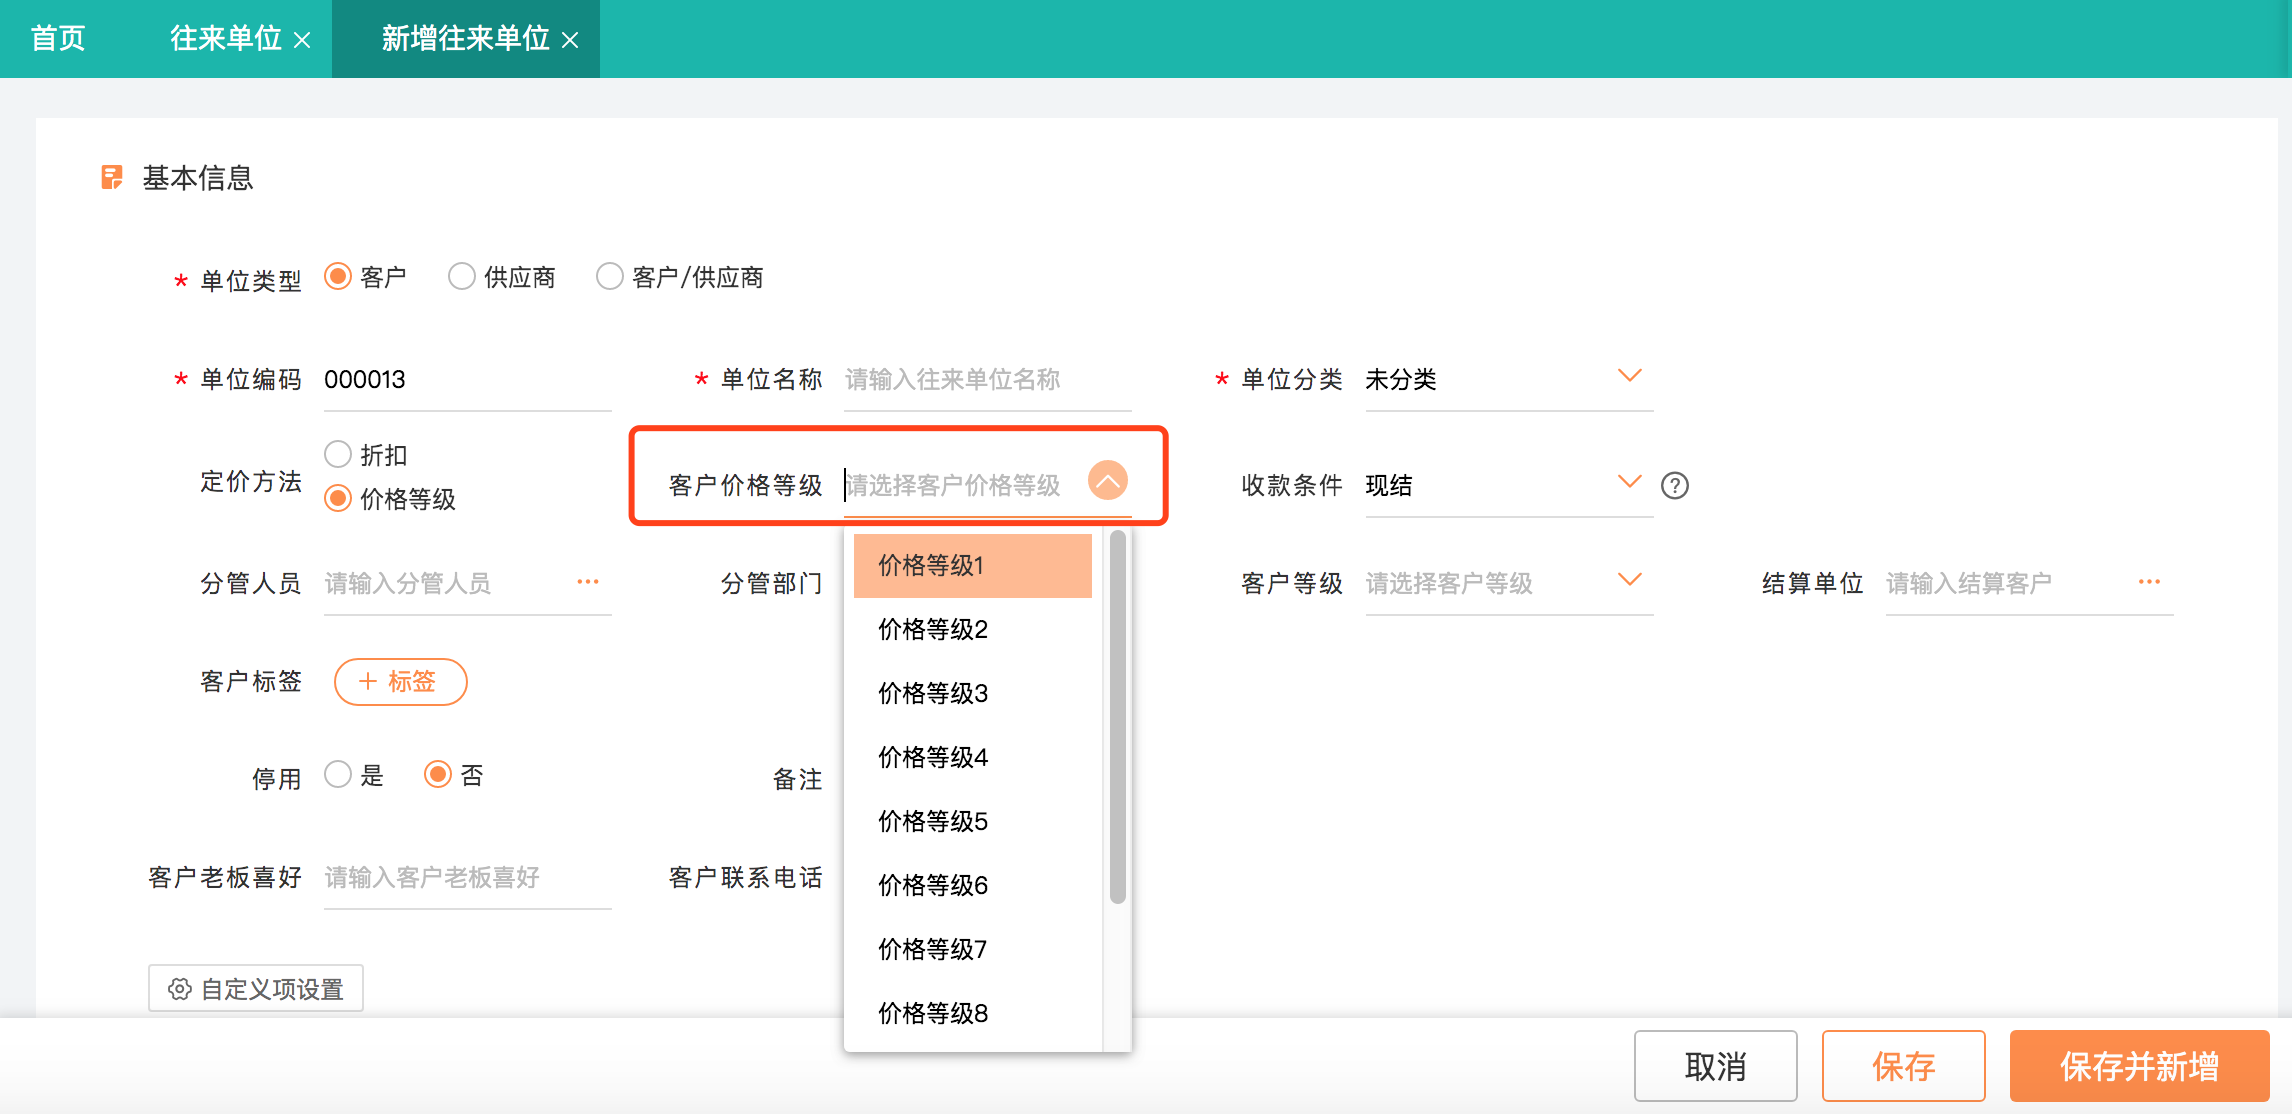
Task: Switch to 往来单位 tab
Action: click(x=227, y=39)
